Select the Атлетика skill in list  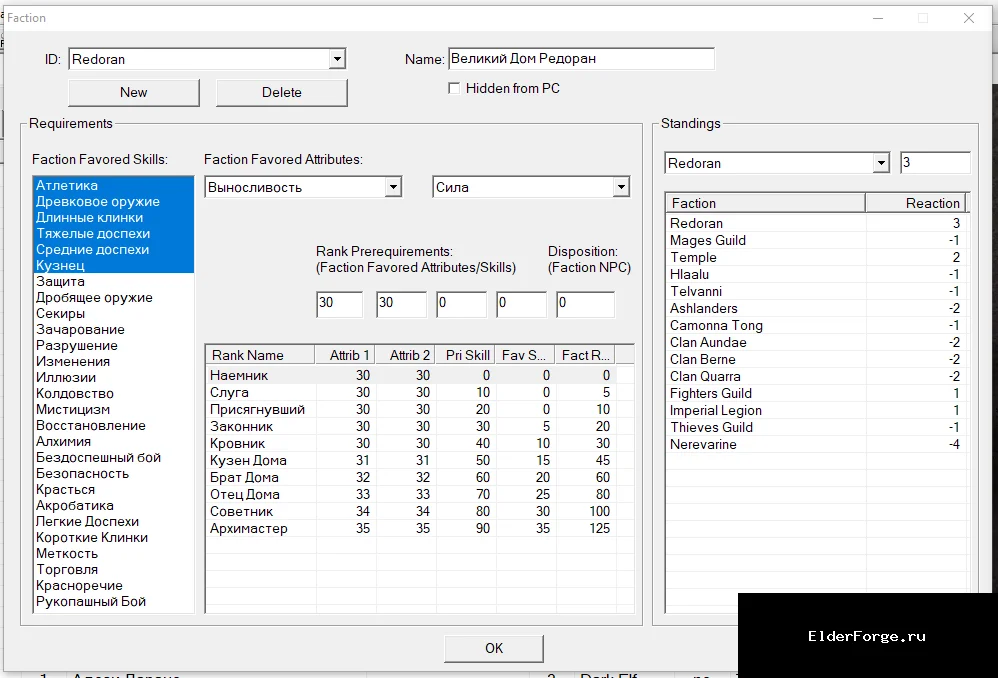(x=67, y=186)
